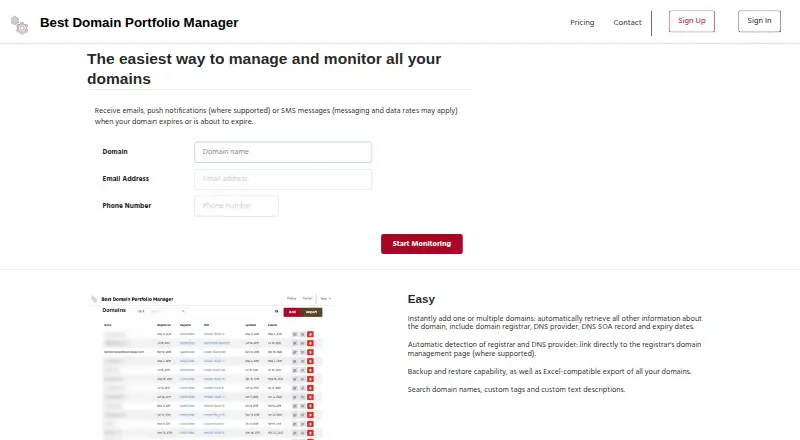Open the domains dashboard screenshot thumbnail

coord(212,365)
